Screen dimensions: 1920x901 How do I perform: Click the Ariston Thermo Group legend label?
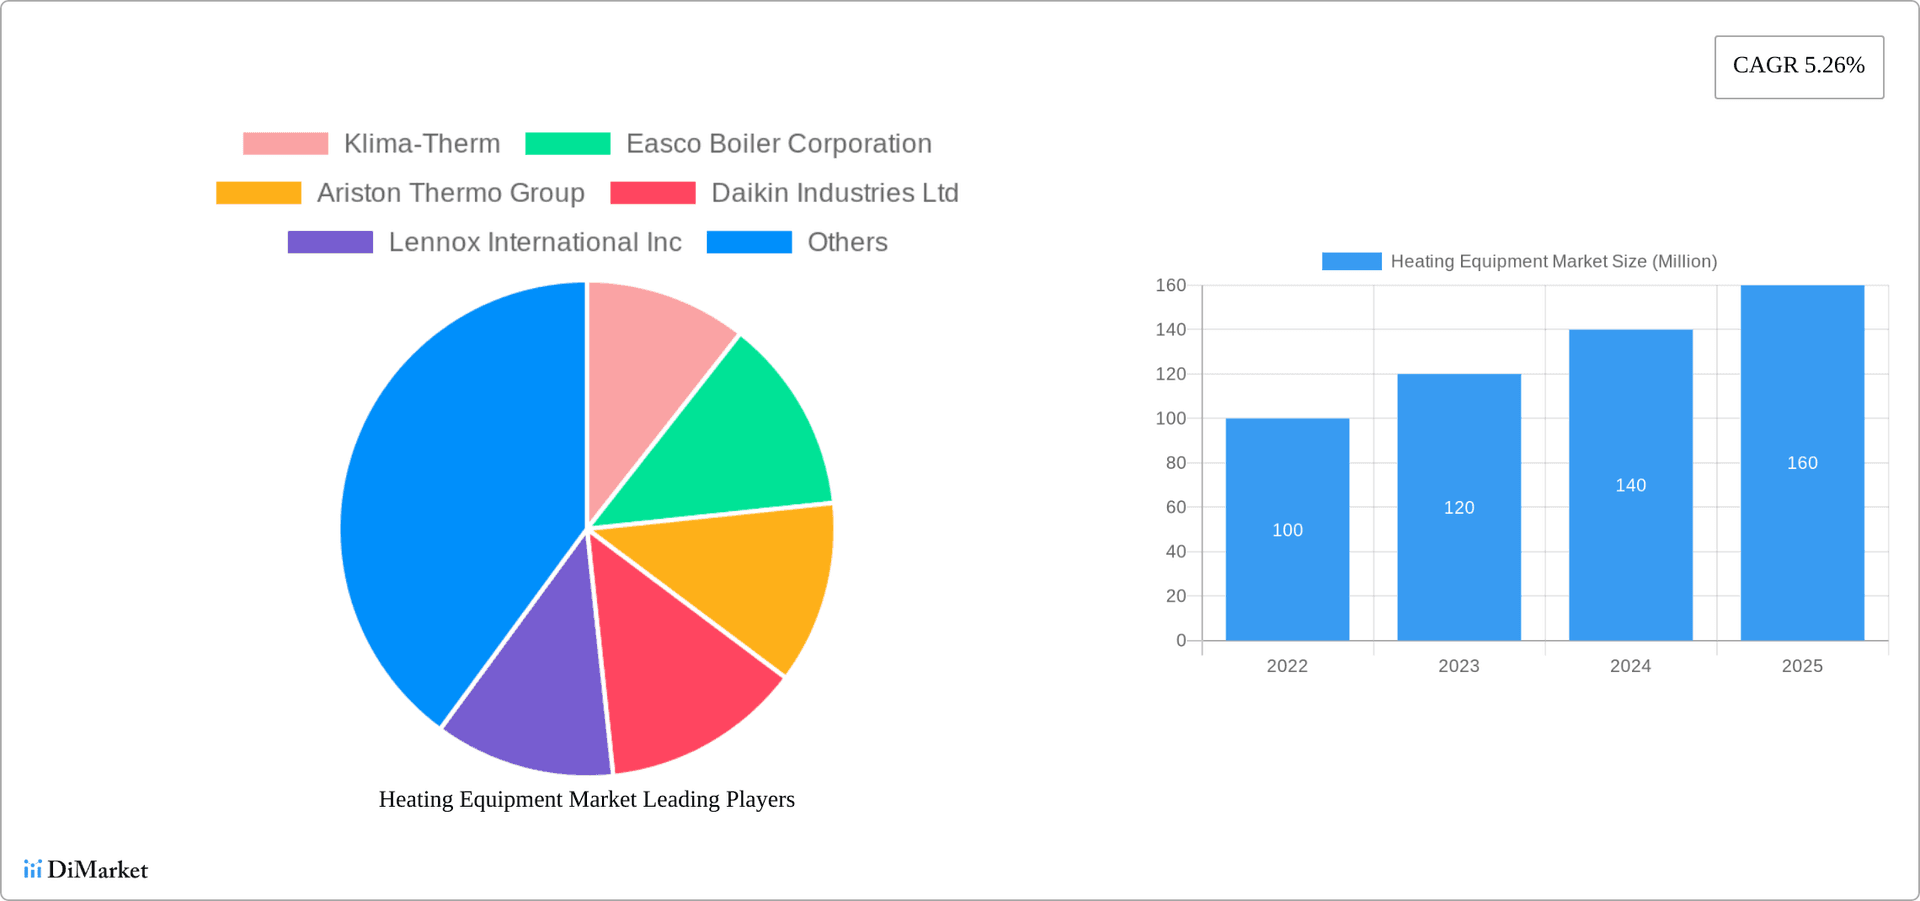coord(451,192)
